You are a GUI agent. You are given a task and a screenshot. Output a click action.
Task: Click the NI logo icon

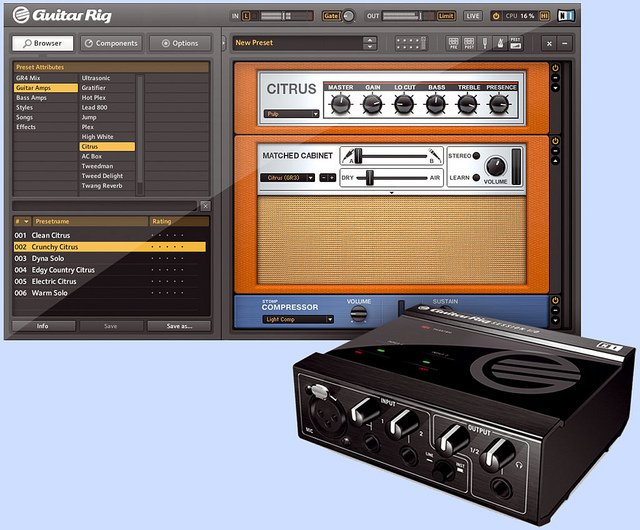coord(566,16)
